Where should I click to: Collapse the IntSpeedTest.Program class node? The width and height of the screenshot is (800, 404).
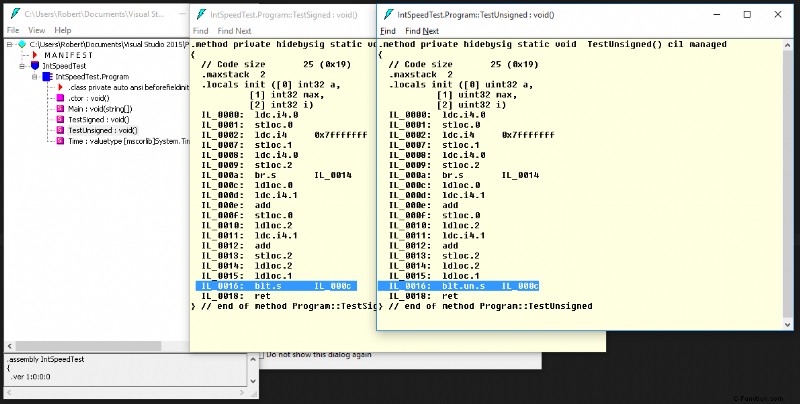pyautogui.click(x=34, y=76)
